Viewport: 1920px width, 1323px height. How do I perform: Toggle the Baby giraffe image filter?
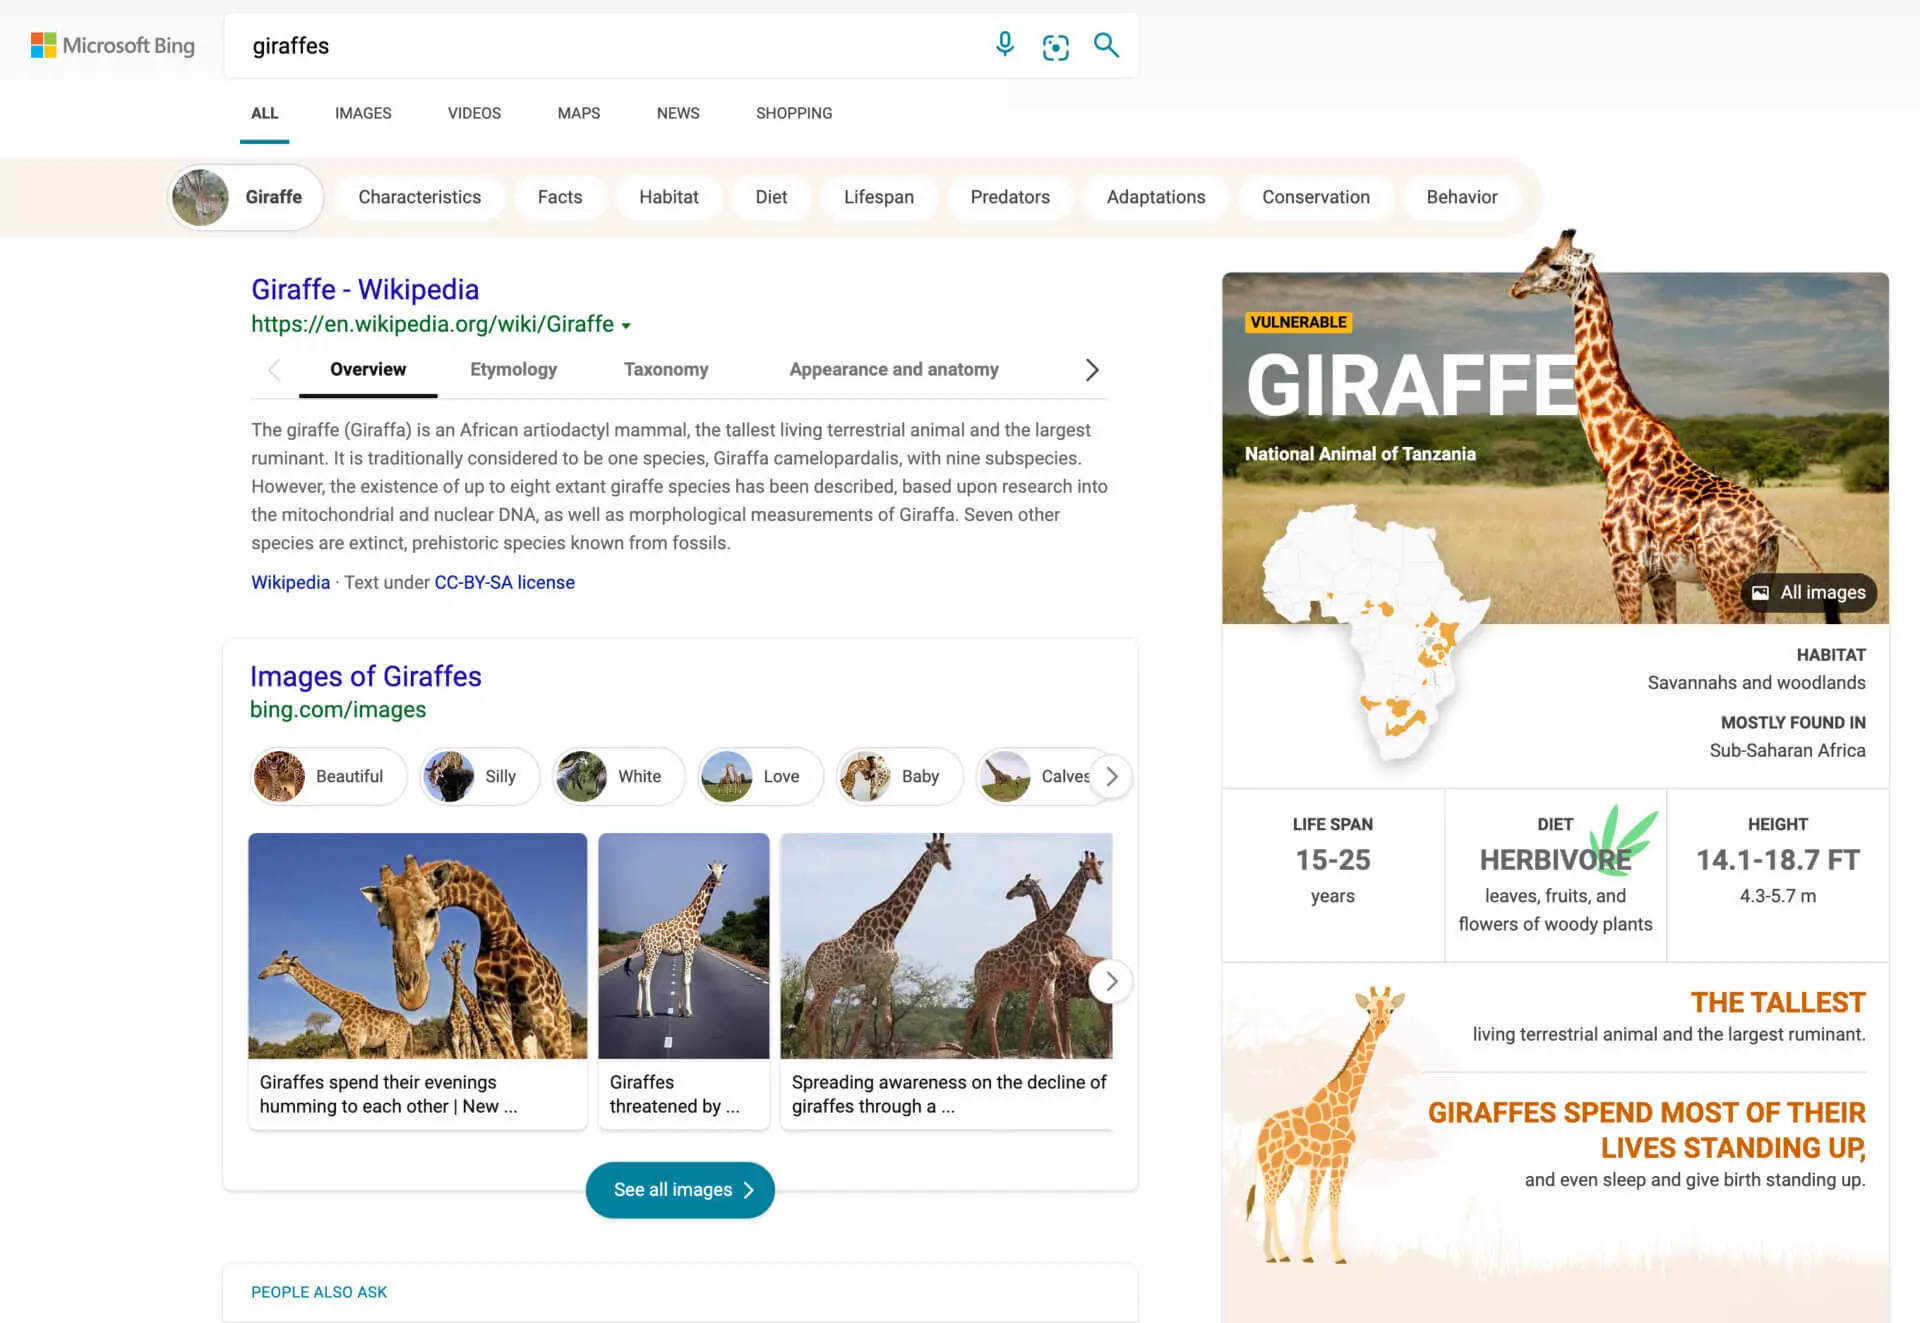896,775
